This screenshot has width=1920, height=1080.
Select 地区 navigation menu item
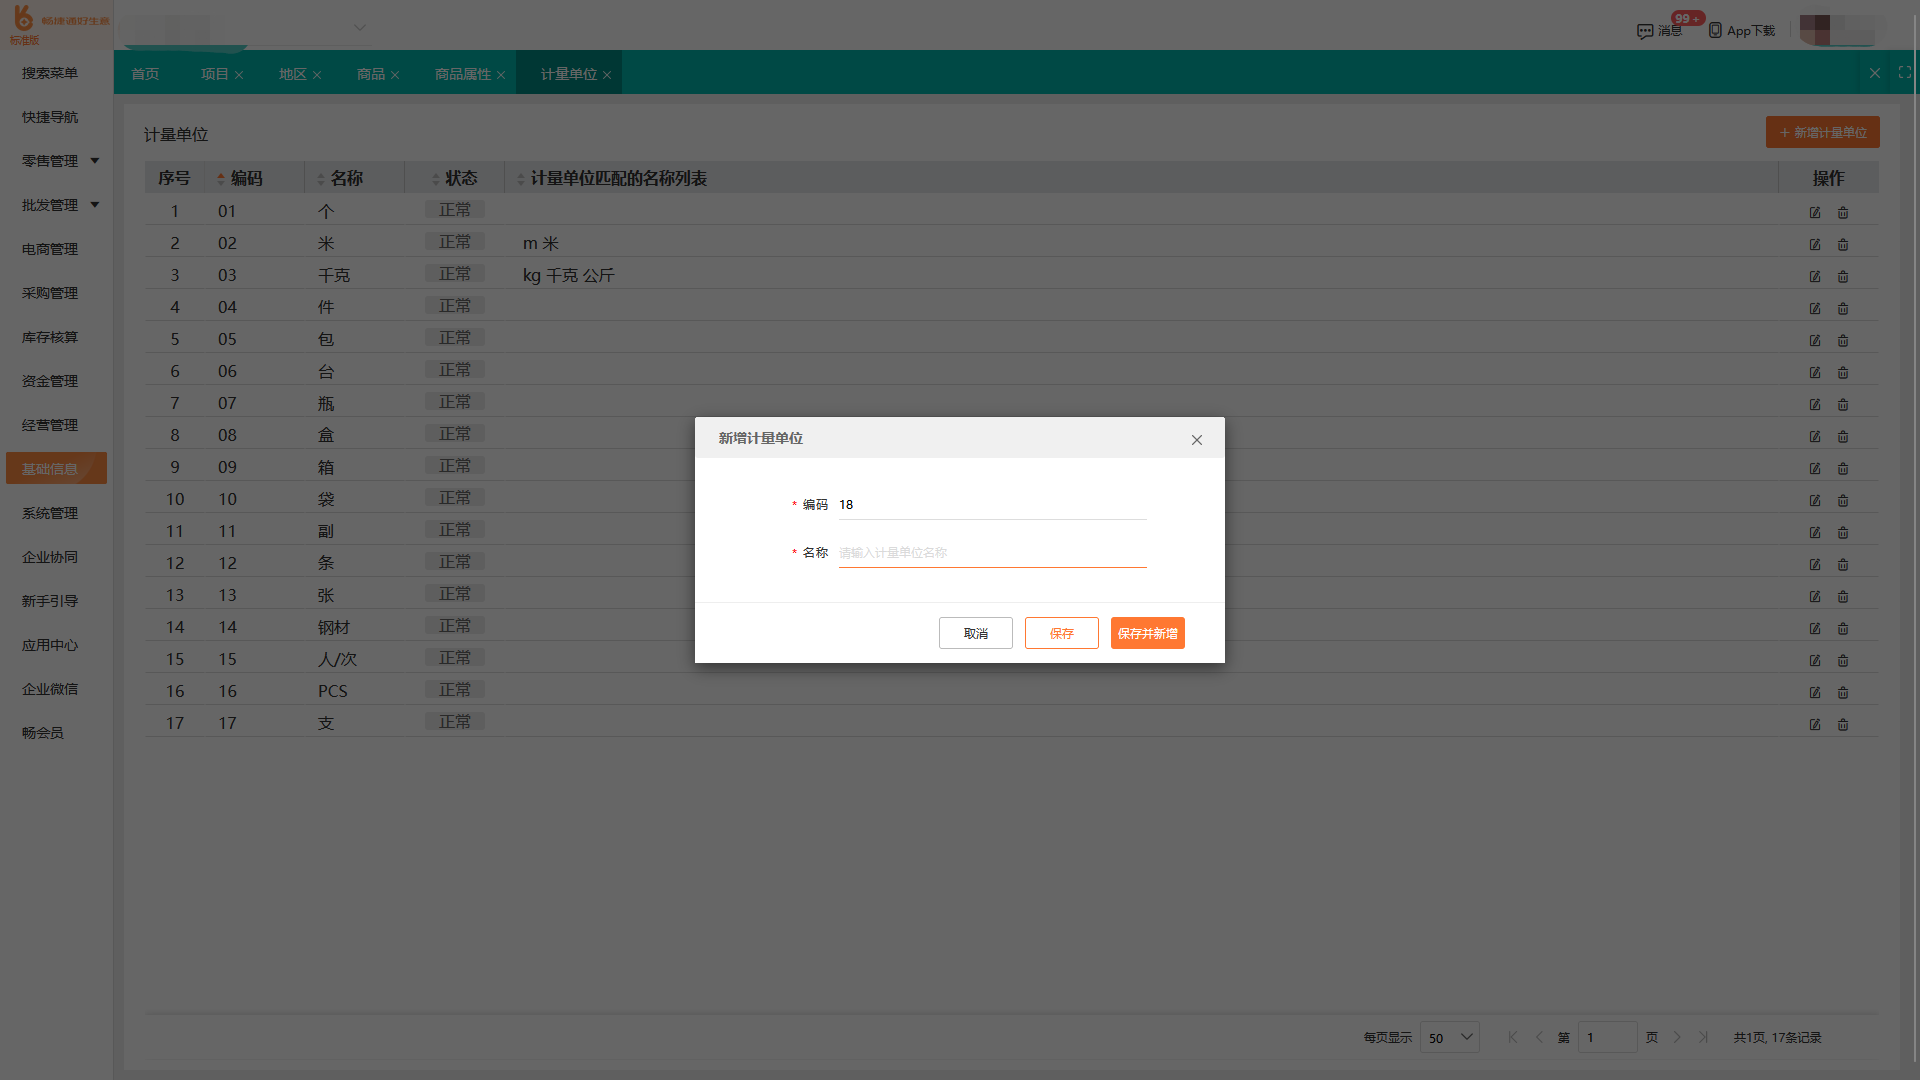pos(291,74)
